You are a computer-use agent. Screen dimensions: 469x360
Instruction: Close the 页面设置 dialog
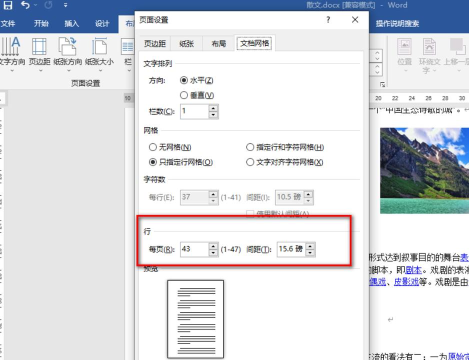coord(355,20)
